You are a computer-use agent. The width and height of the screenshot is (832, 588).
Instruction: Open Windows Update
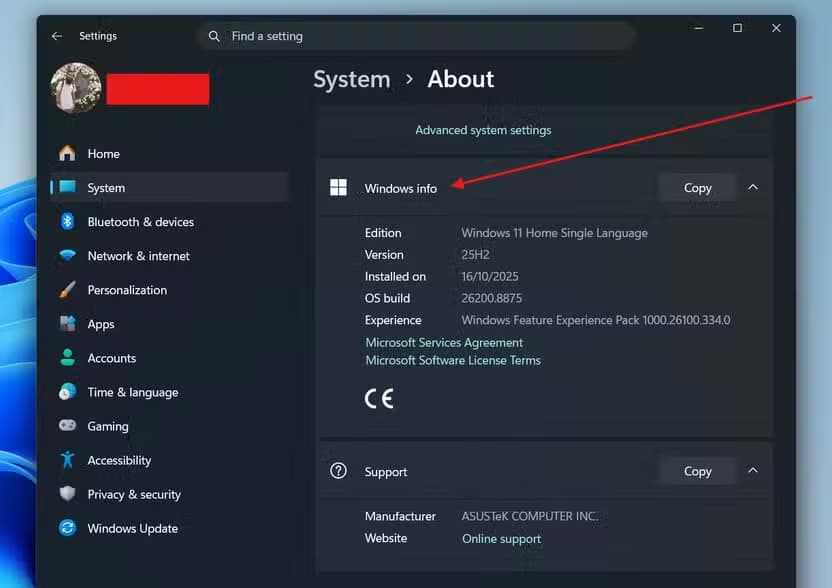(x=169, y=529)
